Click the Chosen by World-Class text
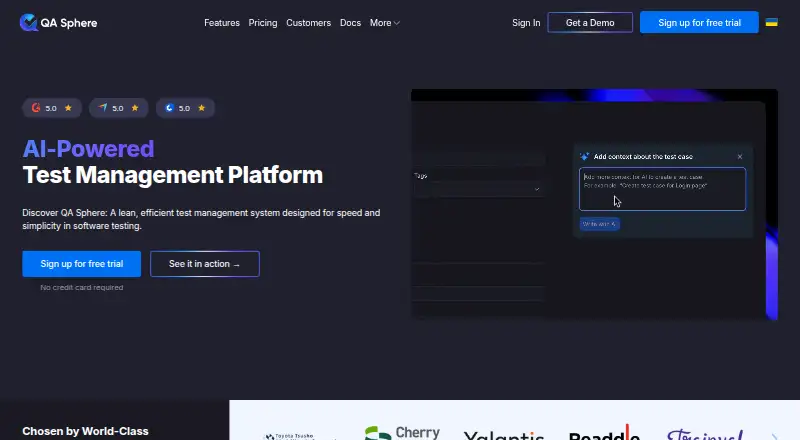The height and width of the screenshot is (440, 800). [85, 431]
